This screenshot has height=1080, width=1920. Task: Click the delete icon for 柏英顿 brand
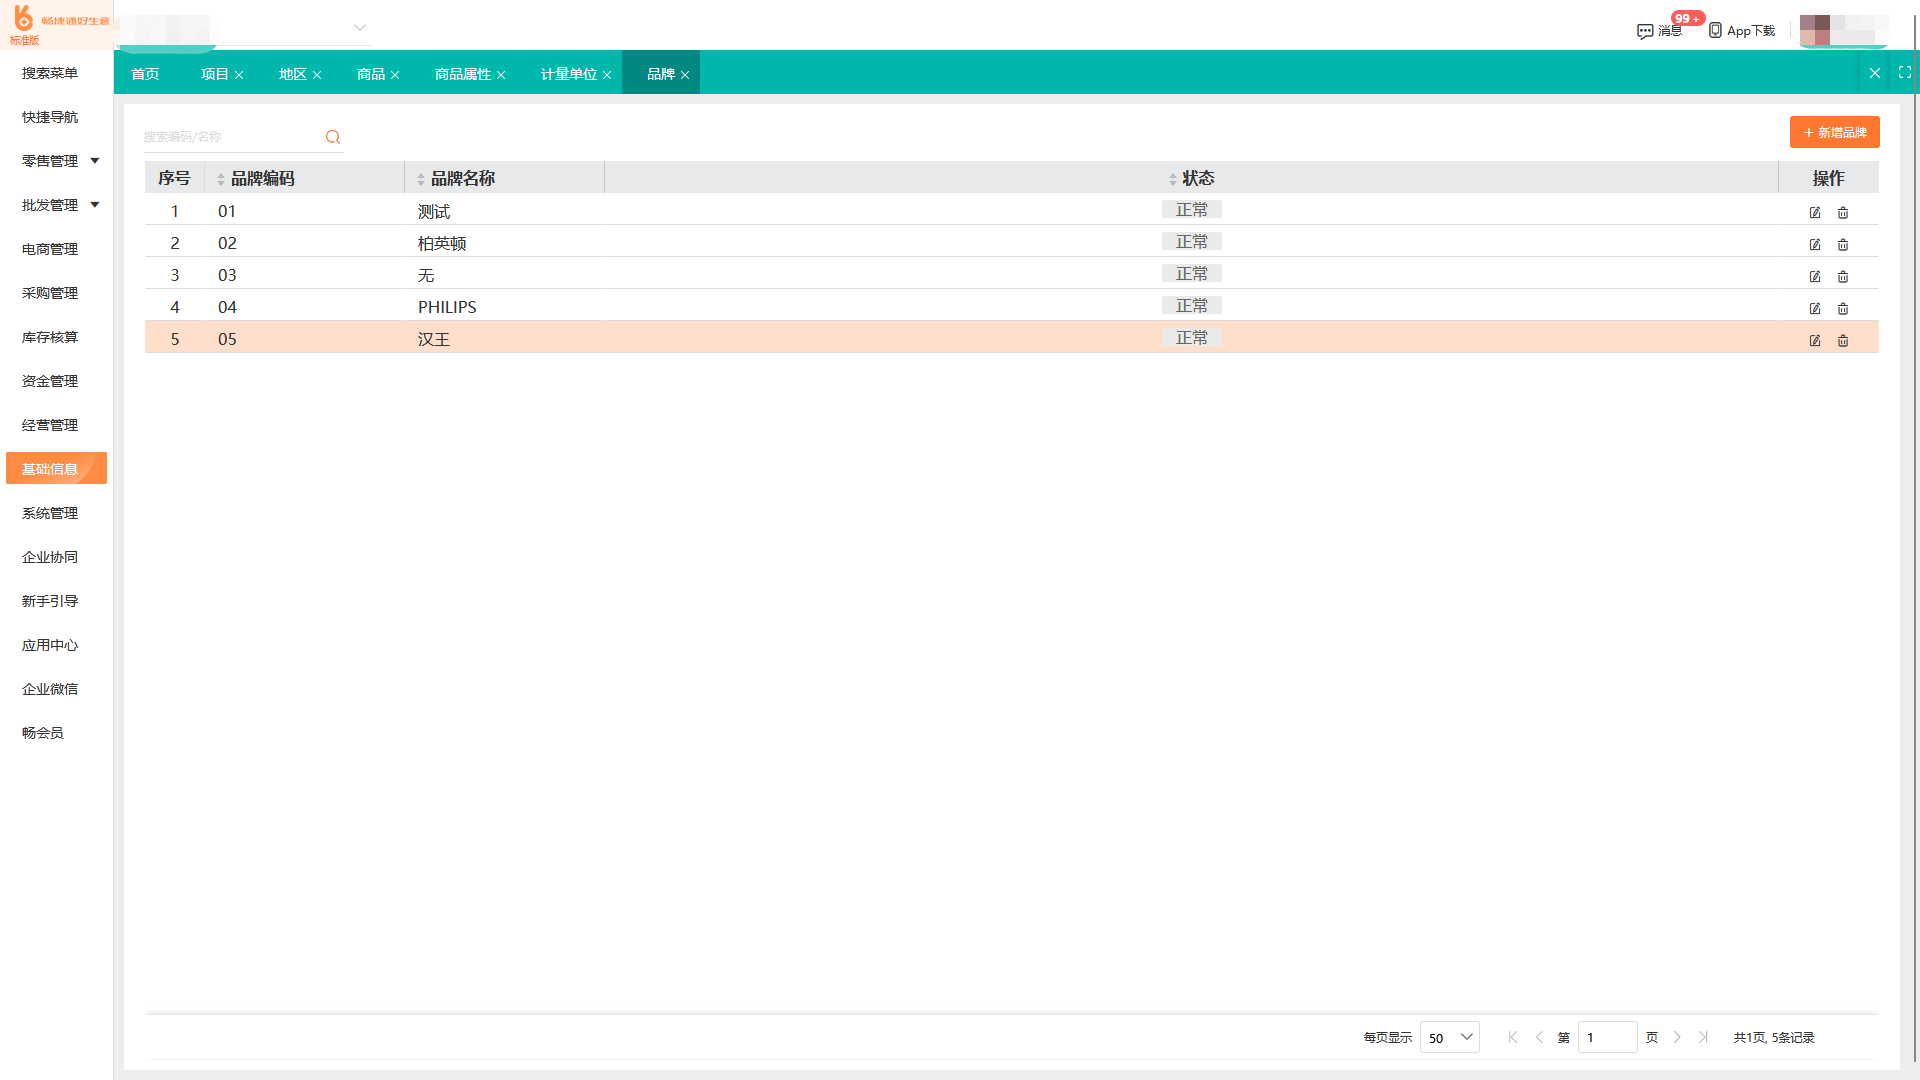[1844, 243]
